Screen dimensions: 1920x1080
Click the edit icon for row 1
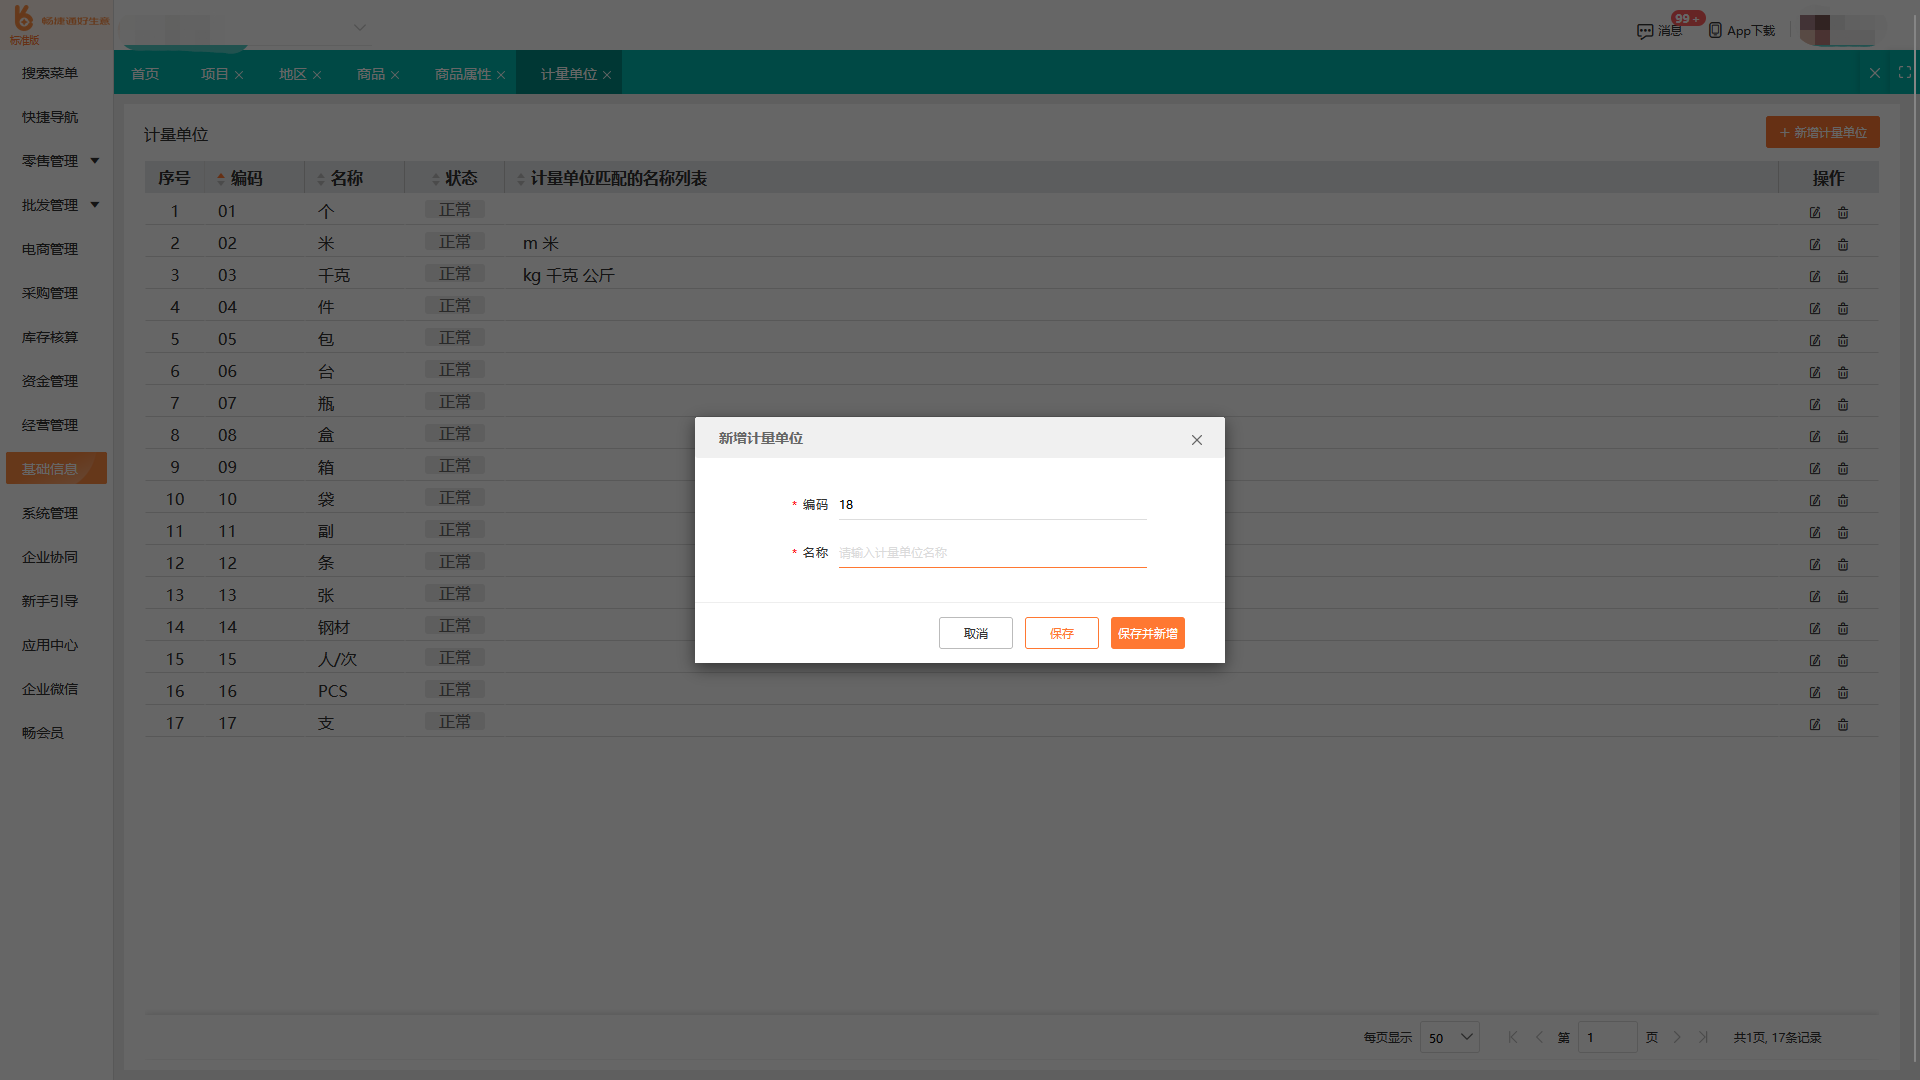[x=1815, y=211]
